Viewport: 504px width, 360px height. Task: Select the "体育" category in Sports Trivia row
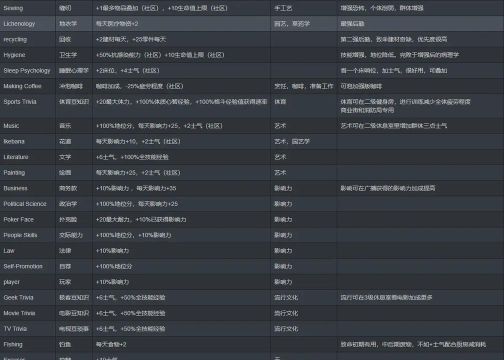(x=280, y=102)
